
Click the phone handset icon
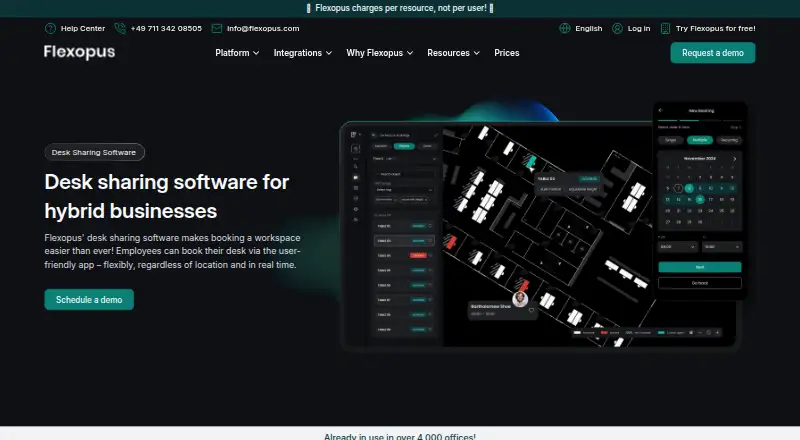click(120, 29)
